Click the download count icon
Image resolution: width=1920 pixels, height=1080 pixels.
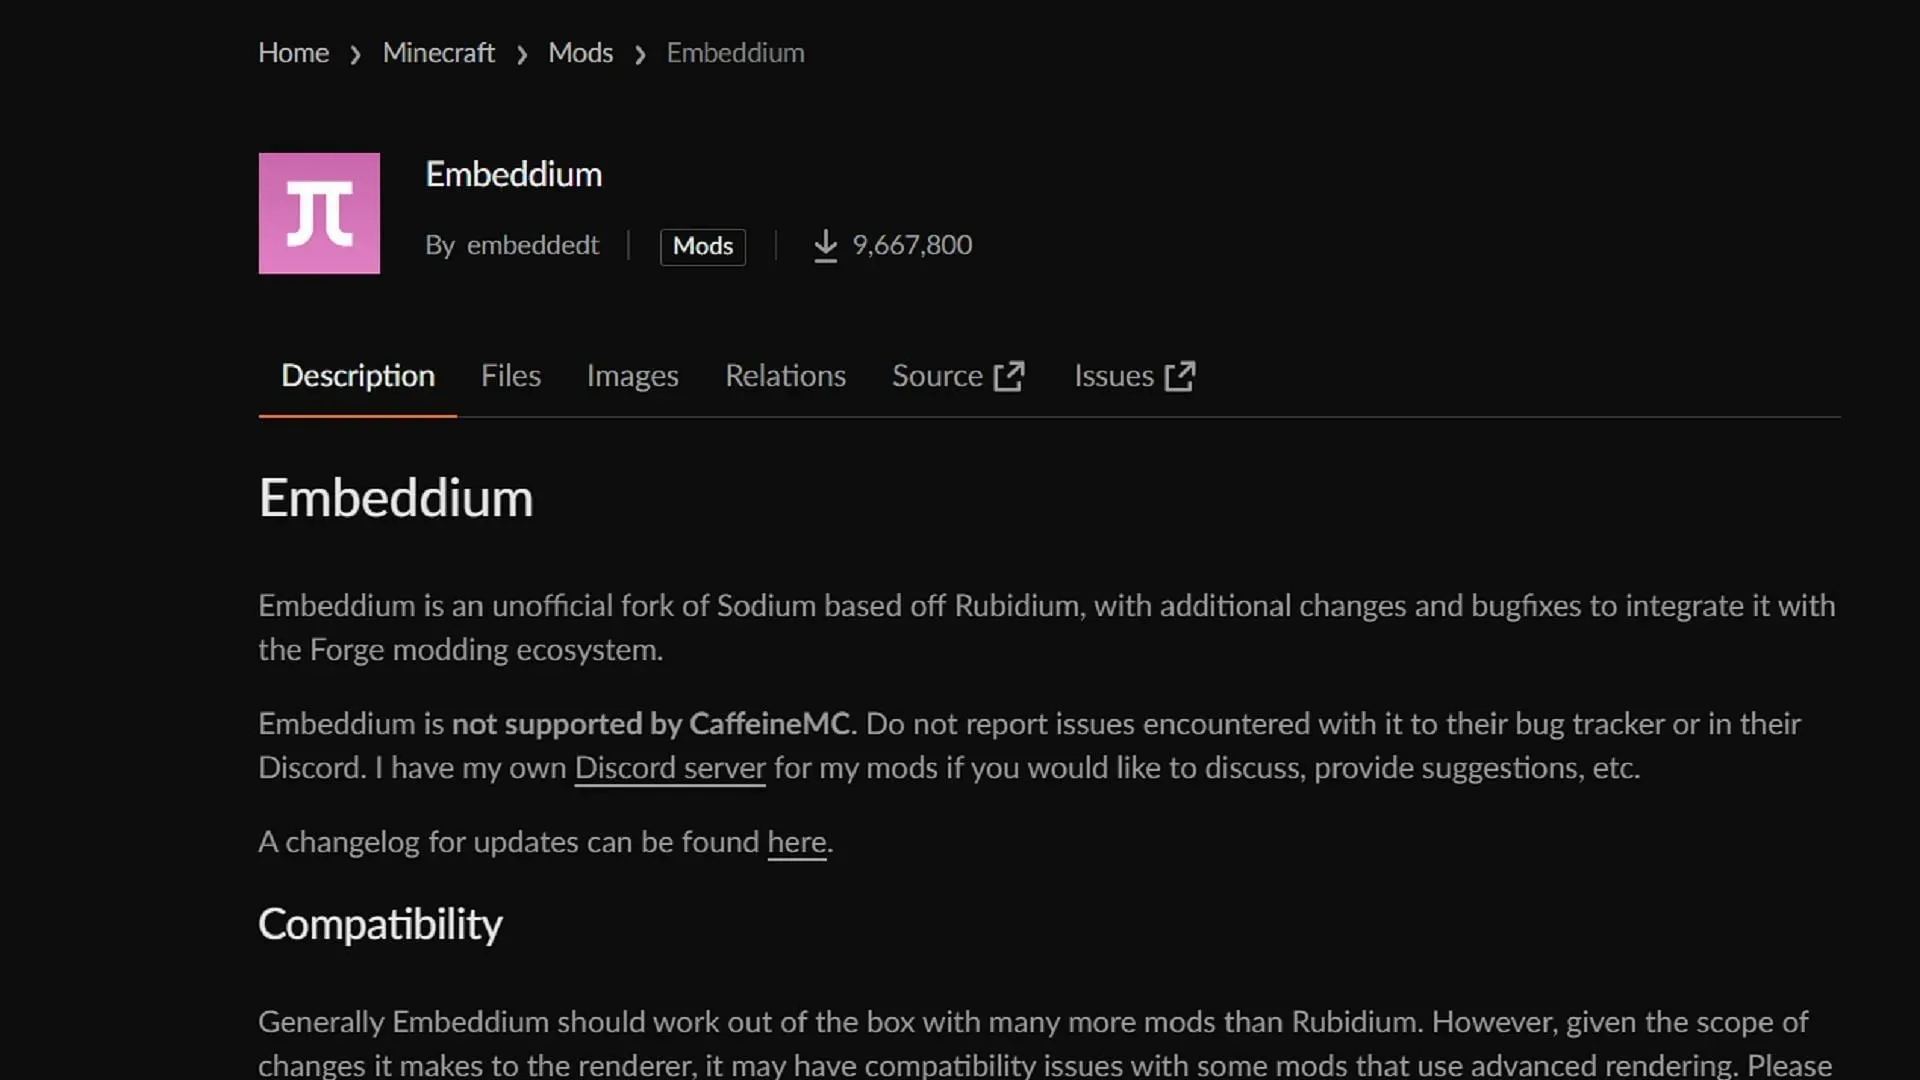tap(824, 244)
